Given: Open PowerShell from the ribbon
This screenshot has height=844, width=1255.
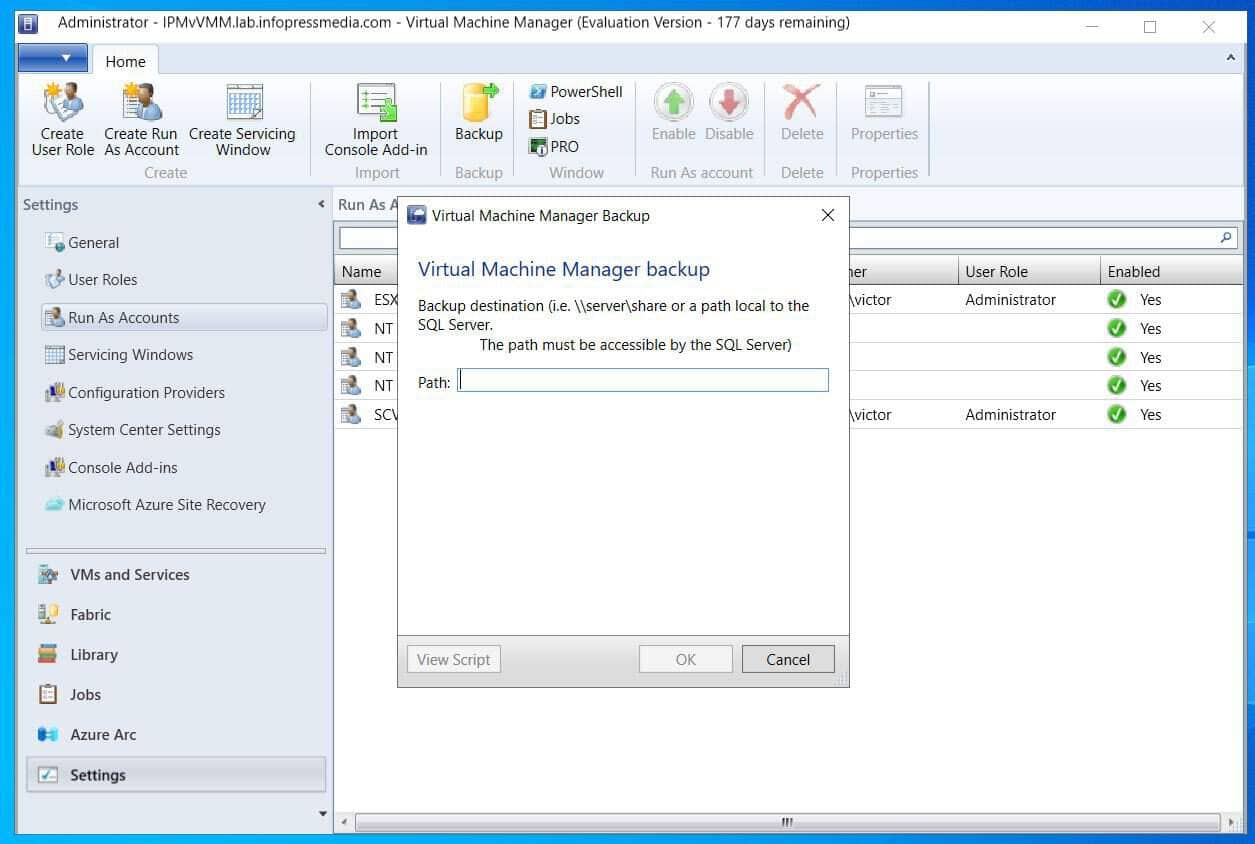Looking at the screenshot, I should tap(576, 92).
